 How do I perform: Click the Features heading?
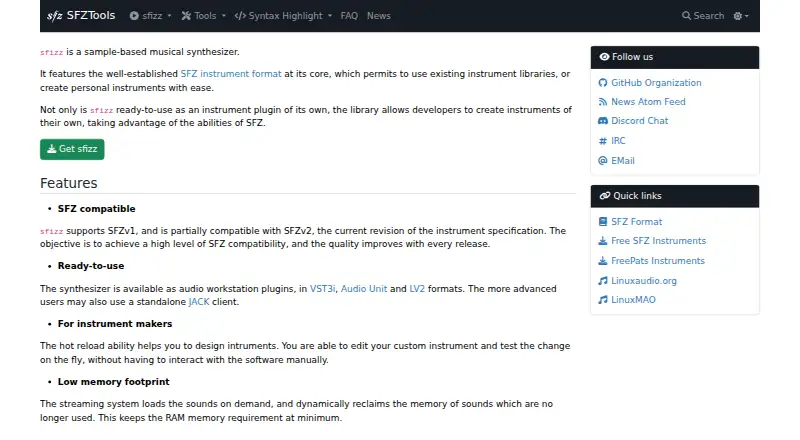tap(68, 183)
